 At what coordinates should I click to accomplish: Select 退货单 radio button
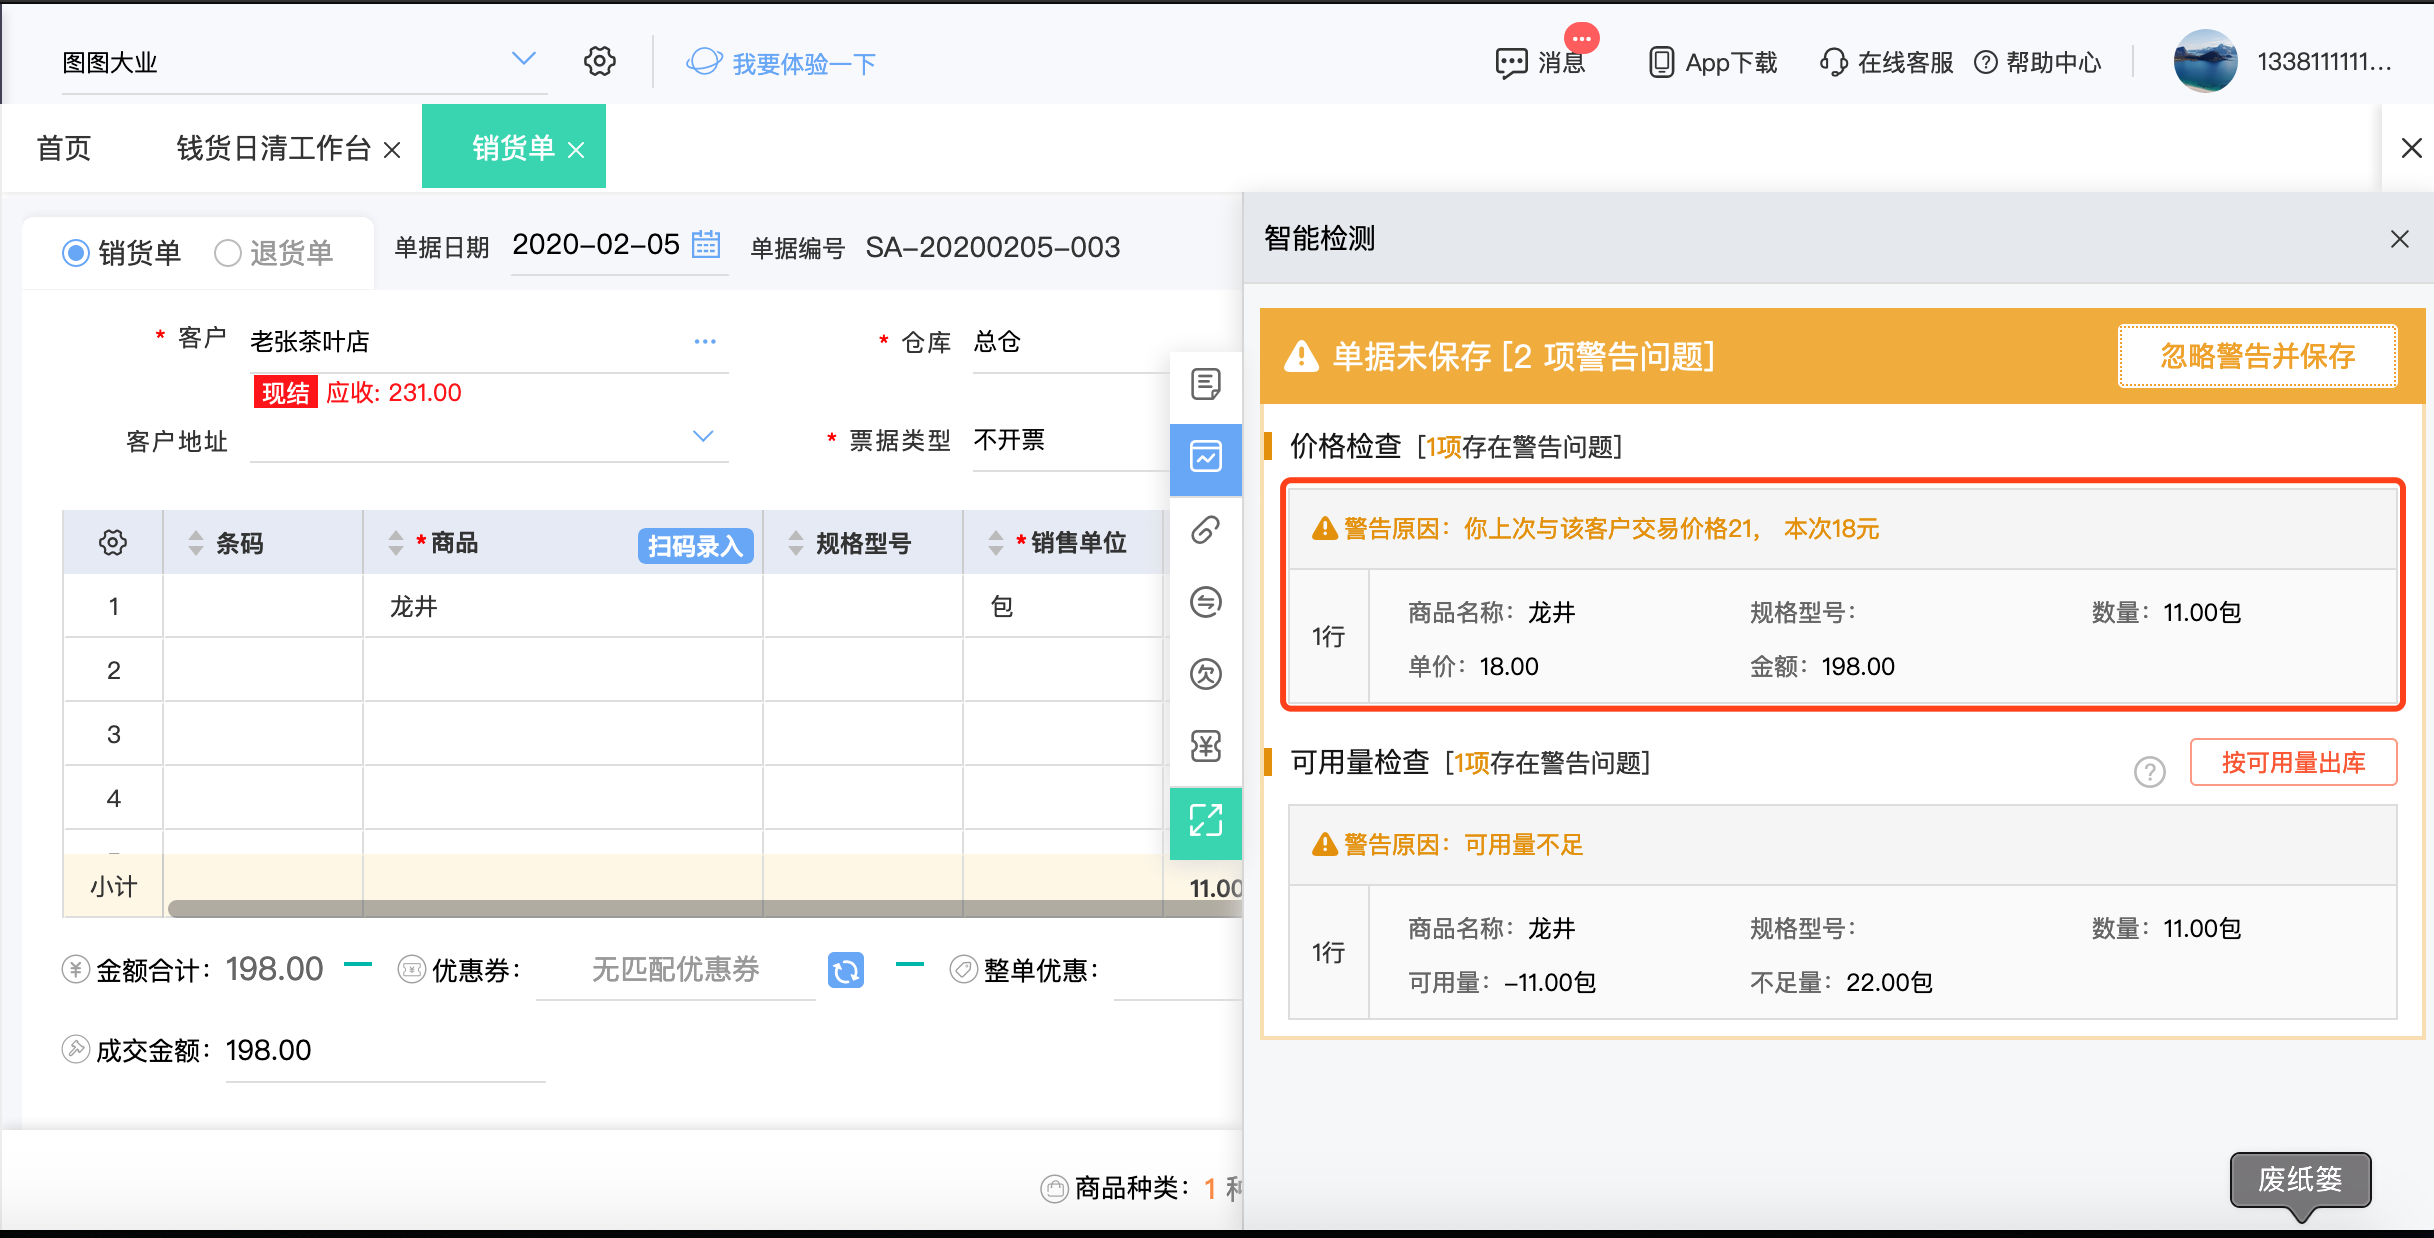[x=226, y=246]
